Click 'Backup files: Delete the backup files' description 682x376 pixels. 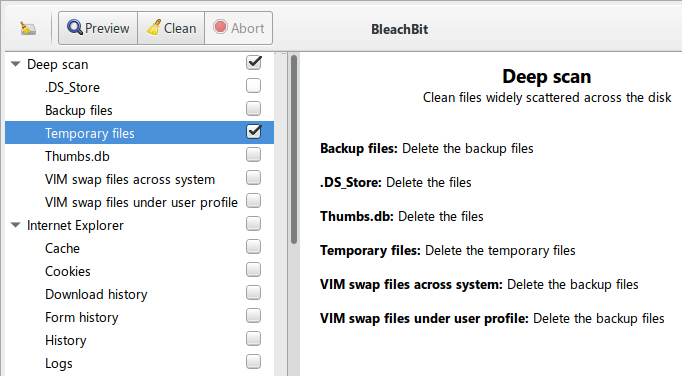(427, 148)
